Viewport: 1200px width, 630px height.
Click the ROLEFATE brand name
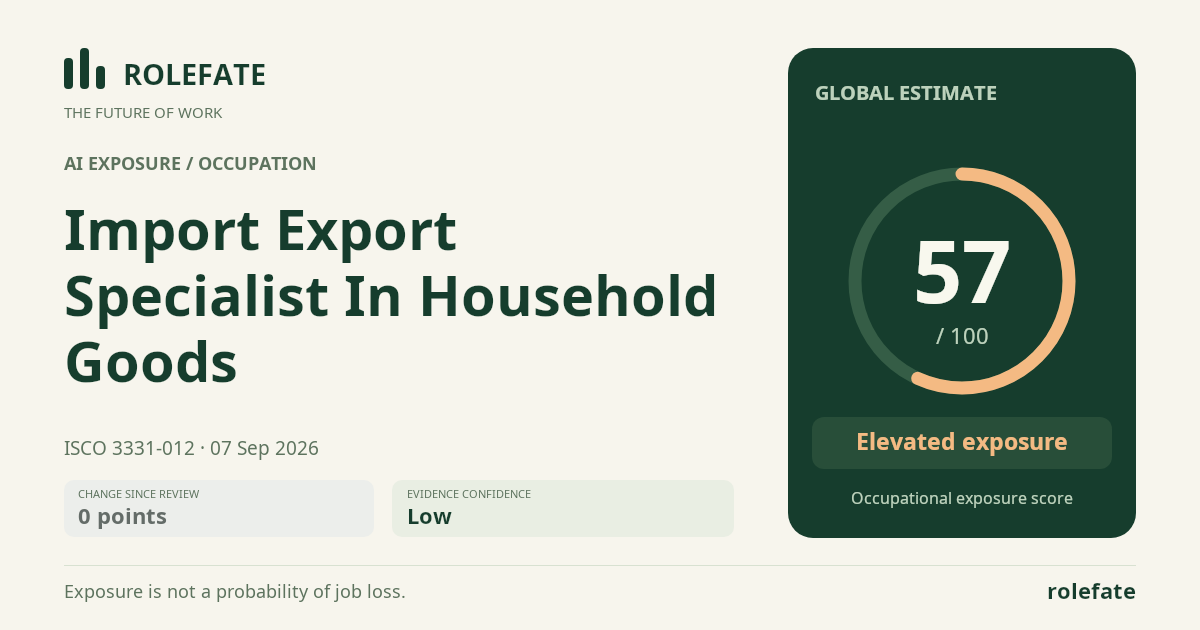pyautogui.click(x=194, y=75)
